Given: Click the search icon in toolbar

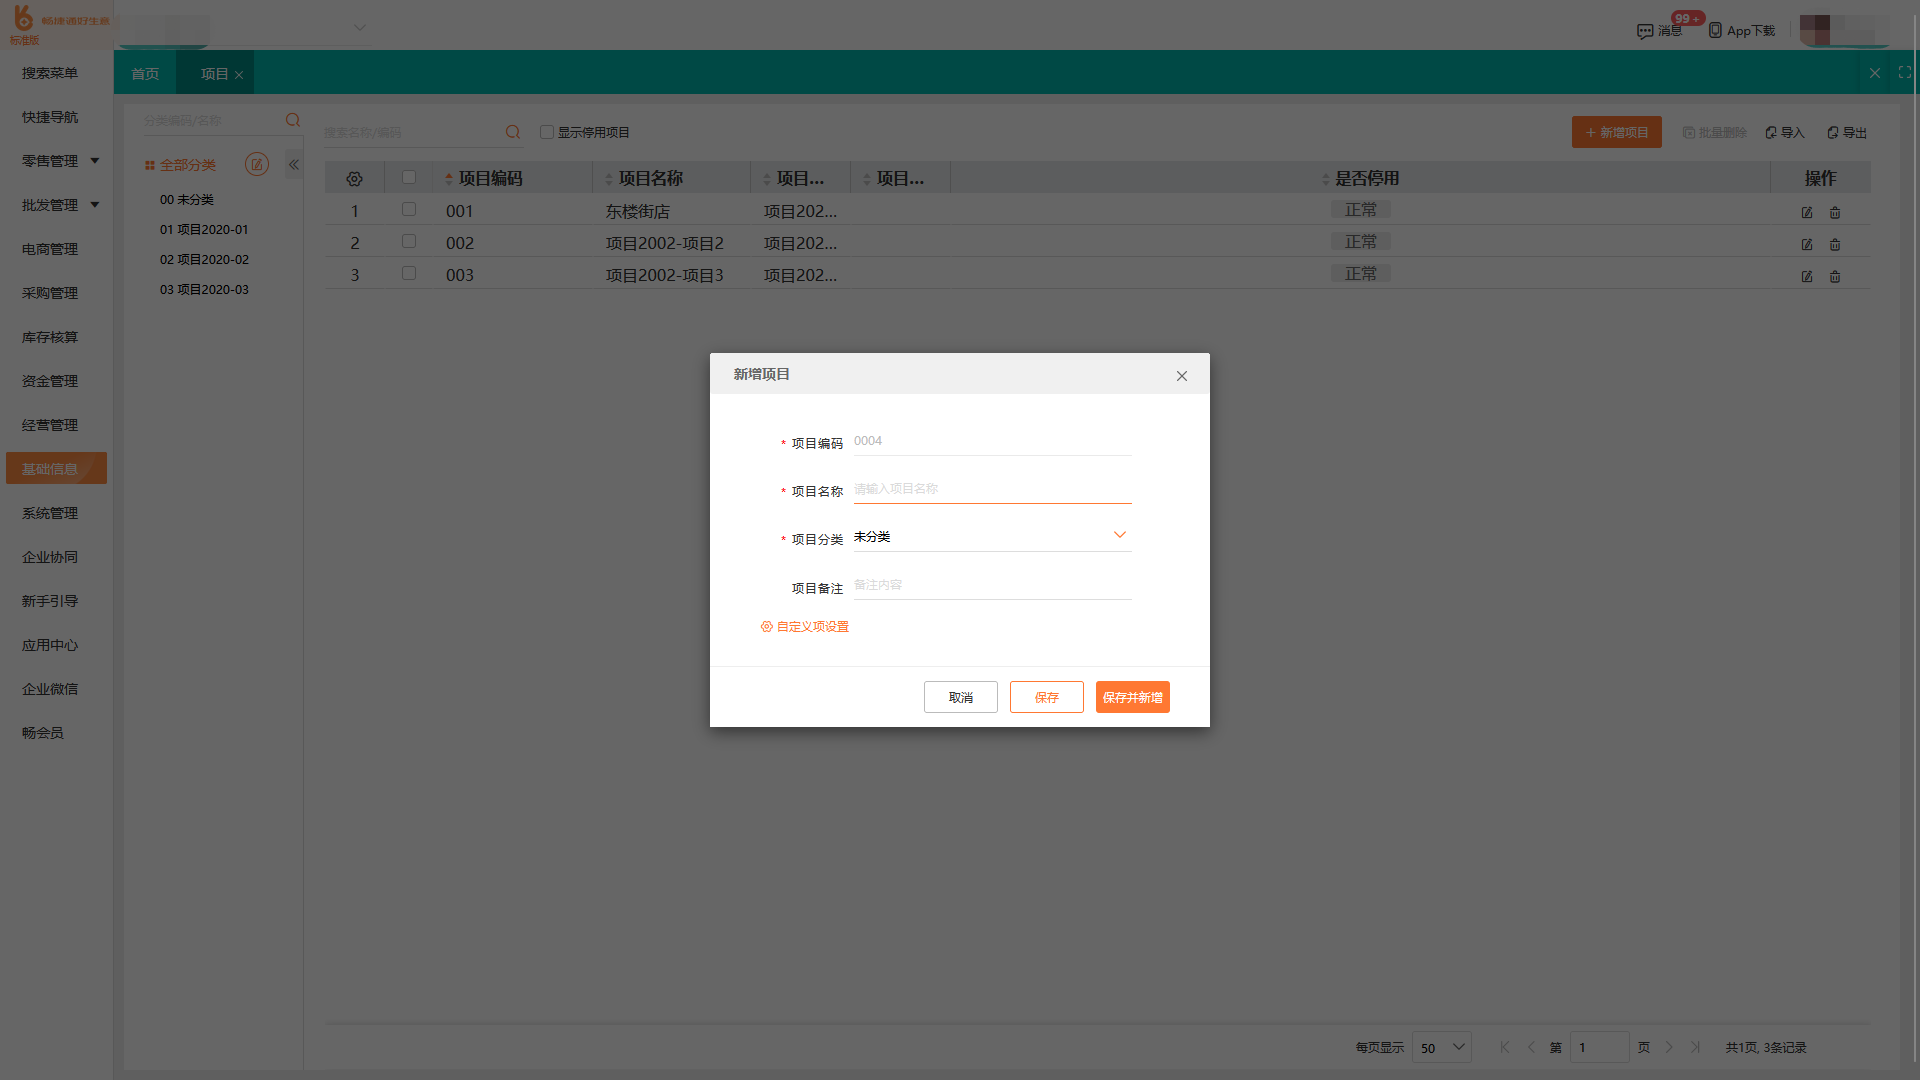Looking at the screenshot, I should coord(512,132).
